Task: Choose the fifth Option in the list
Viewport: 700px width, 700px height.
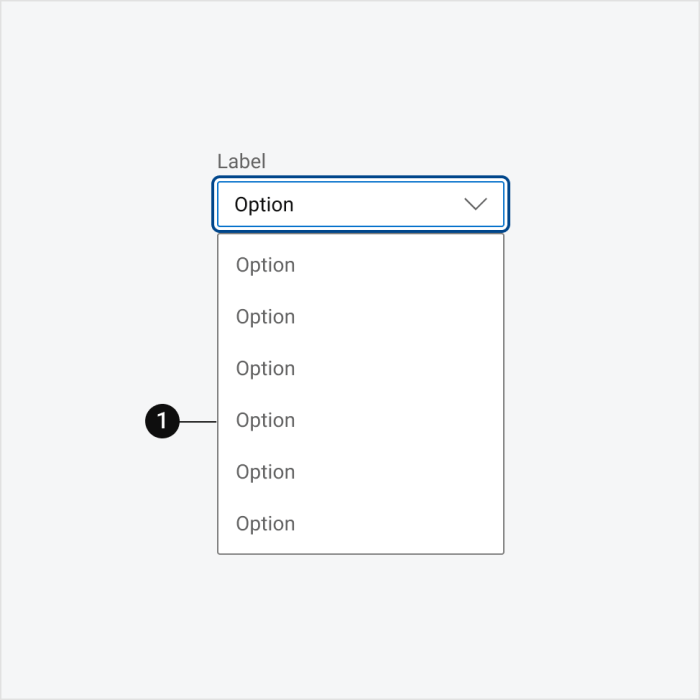Action: [361, 472]
